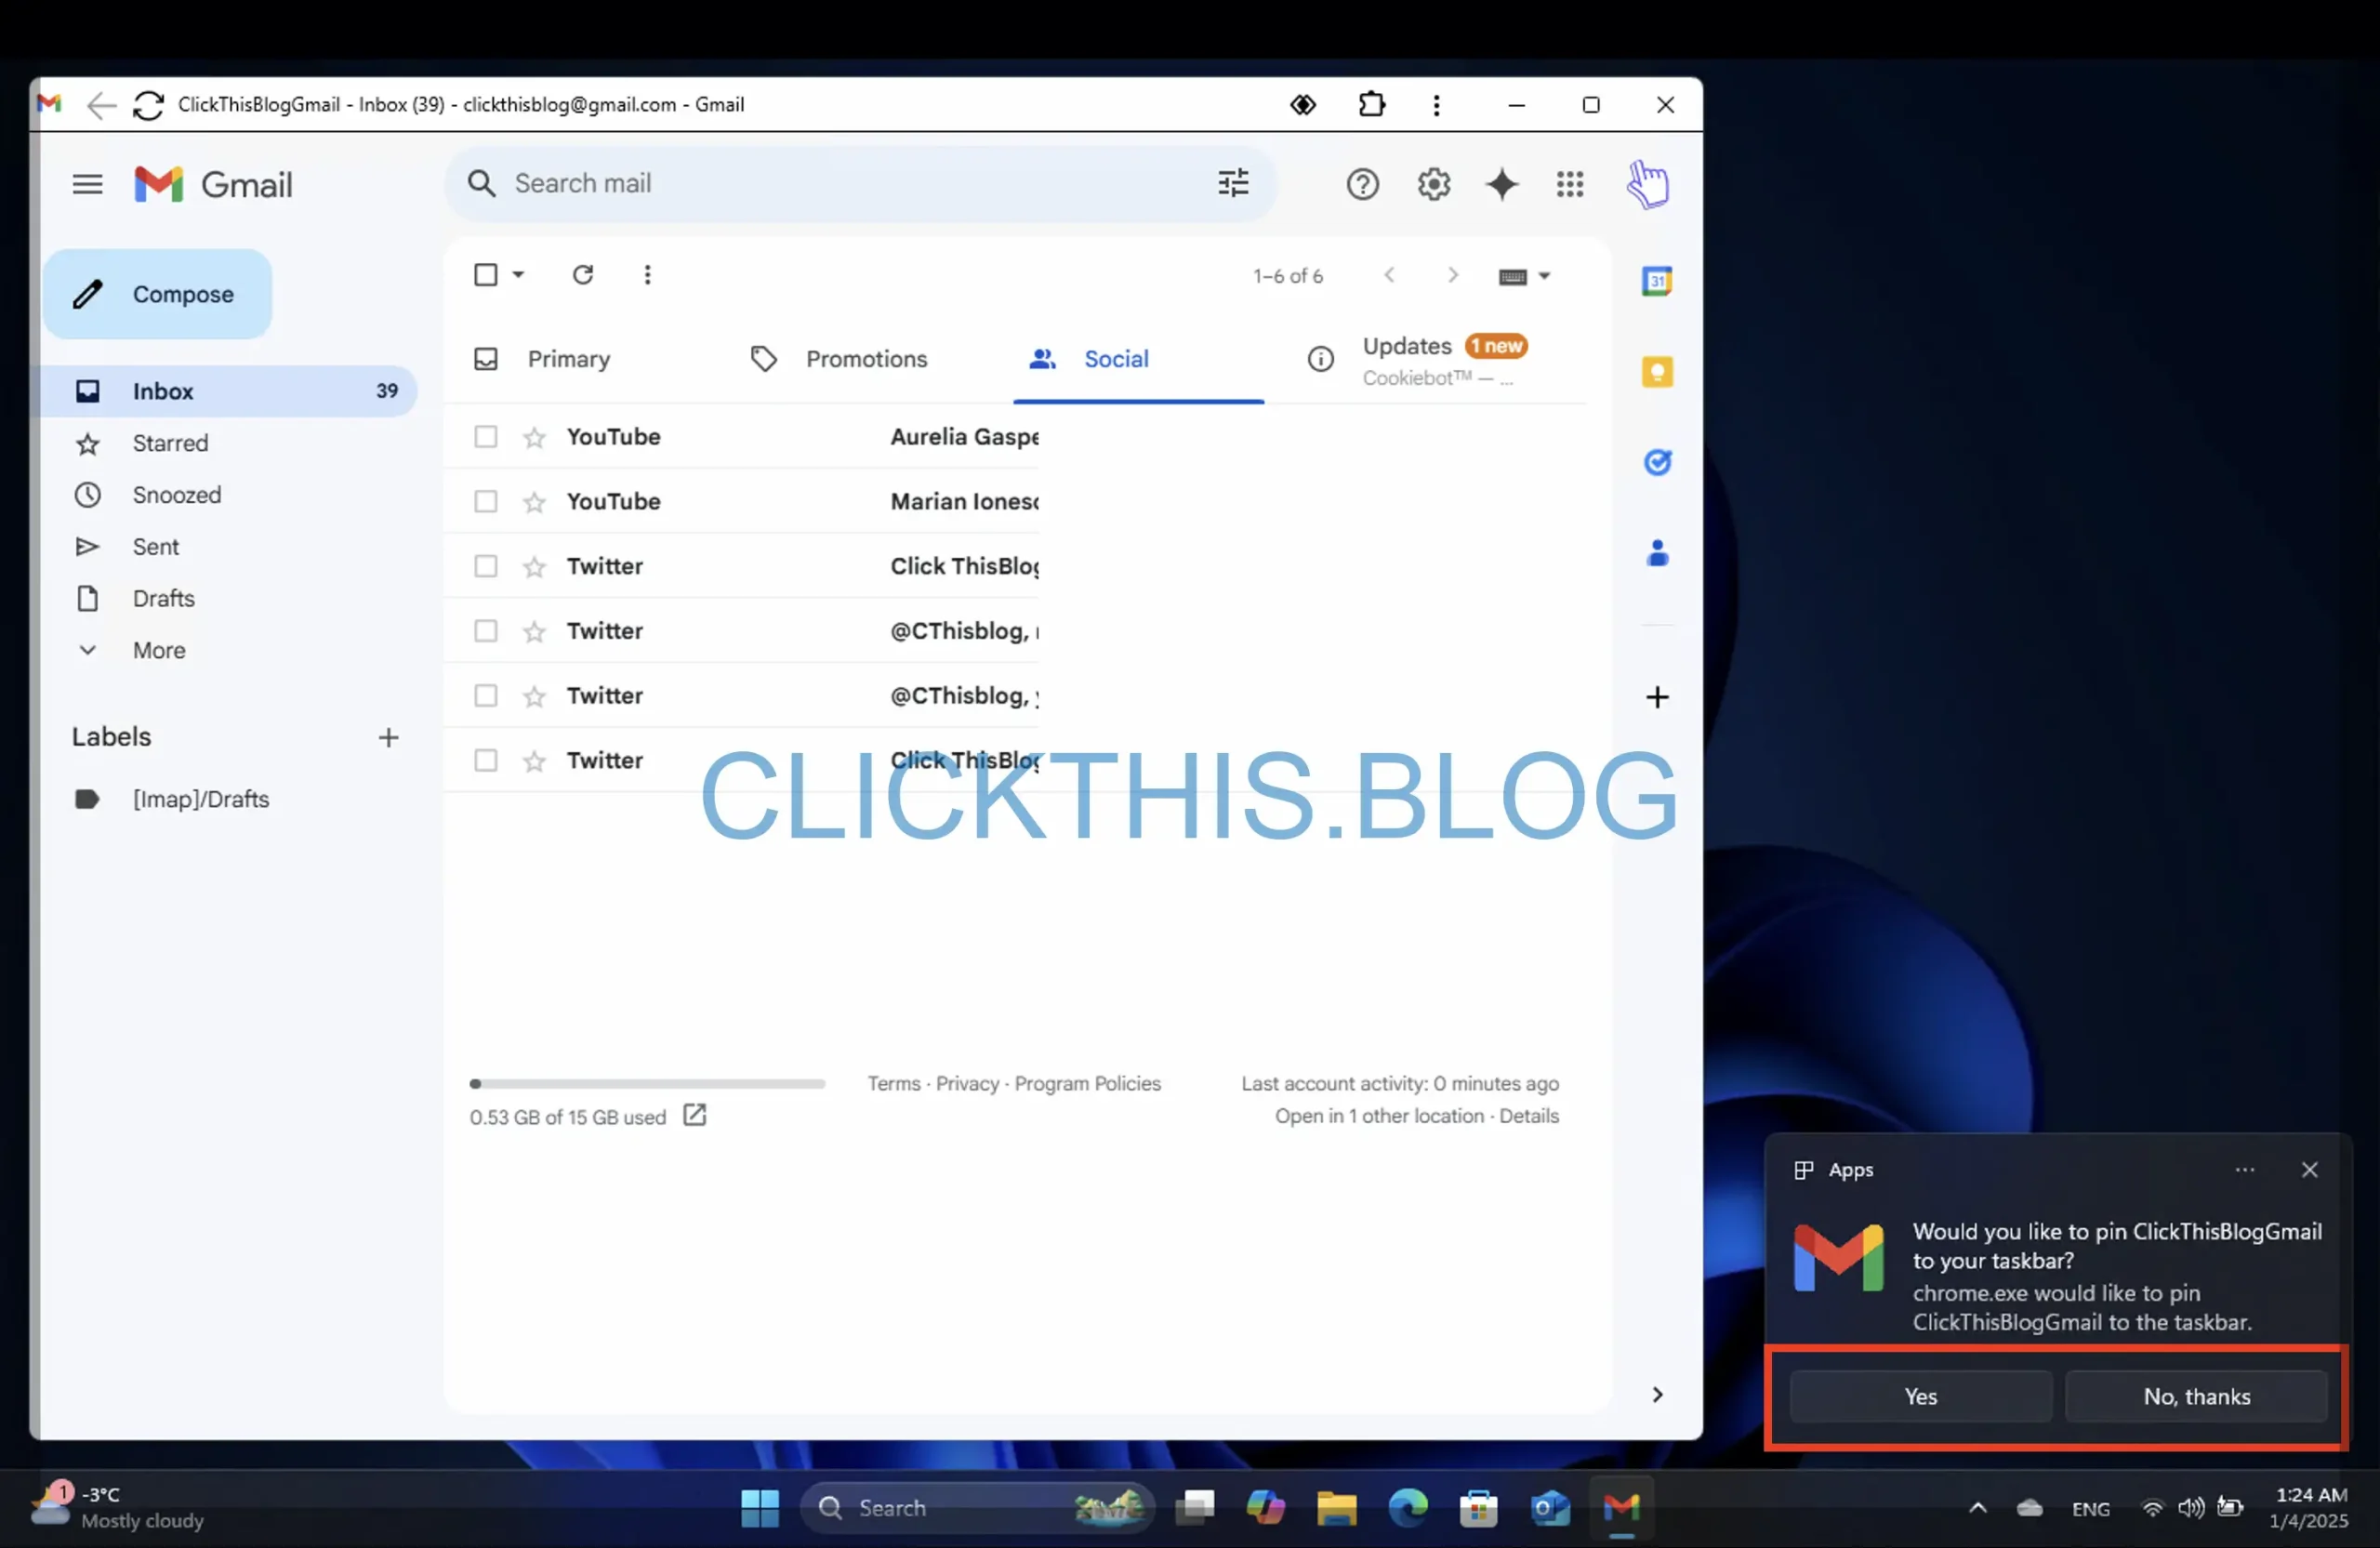Expand More in the sidebar
Viewport: 2380px width, 1548px height.
point(159,650)
